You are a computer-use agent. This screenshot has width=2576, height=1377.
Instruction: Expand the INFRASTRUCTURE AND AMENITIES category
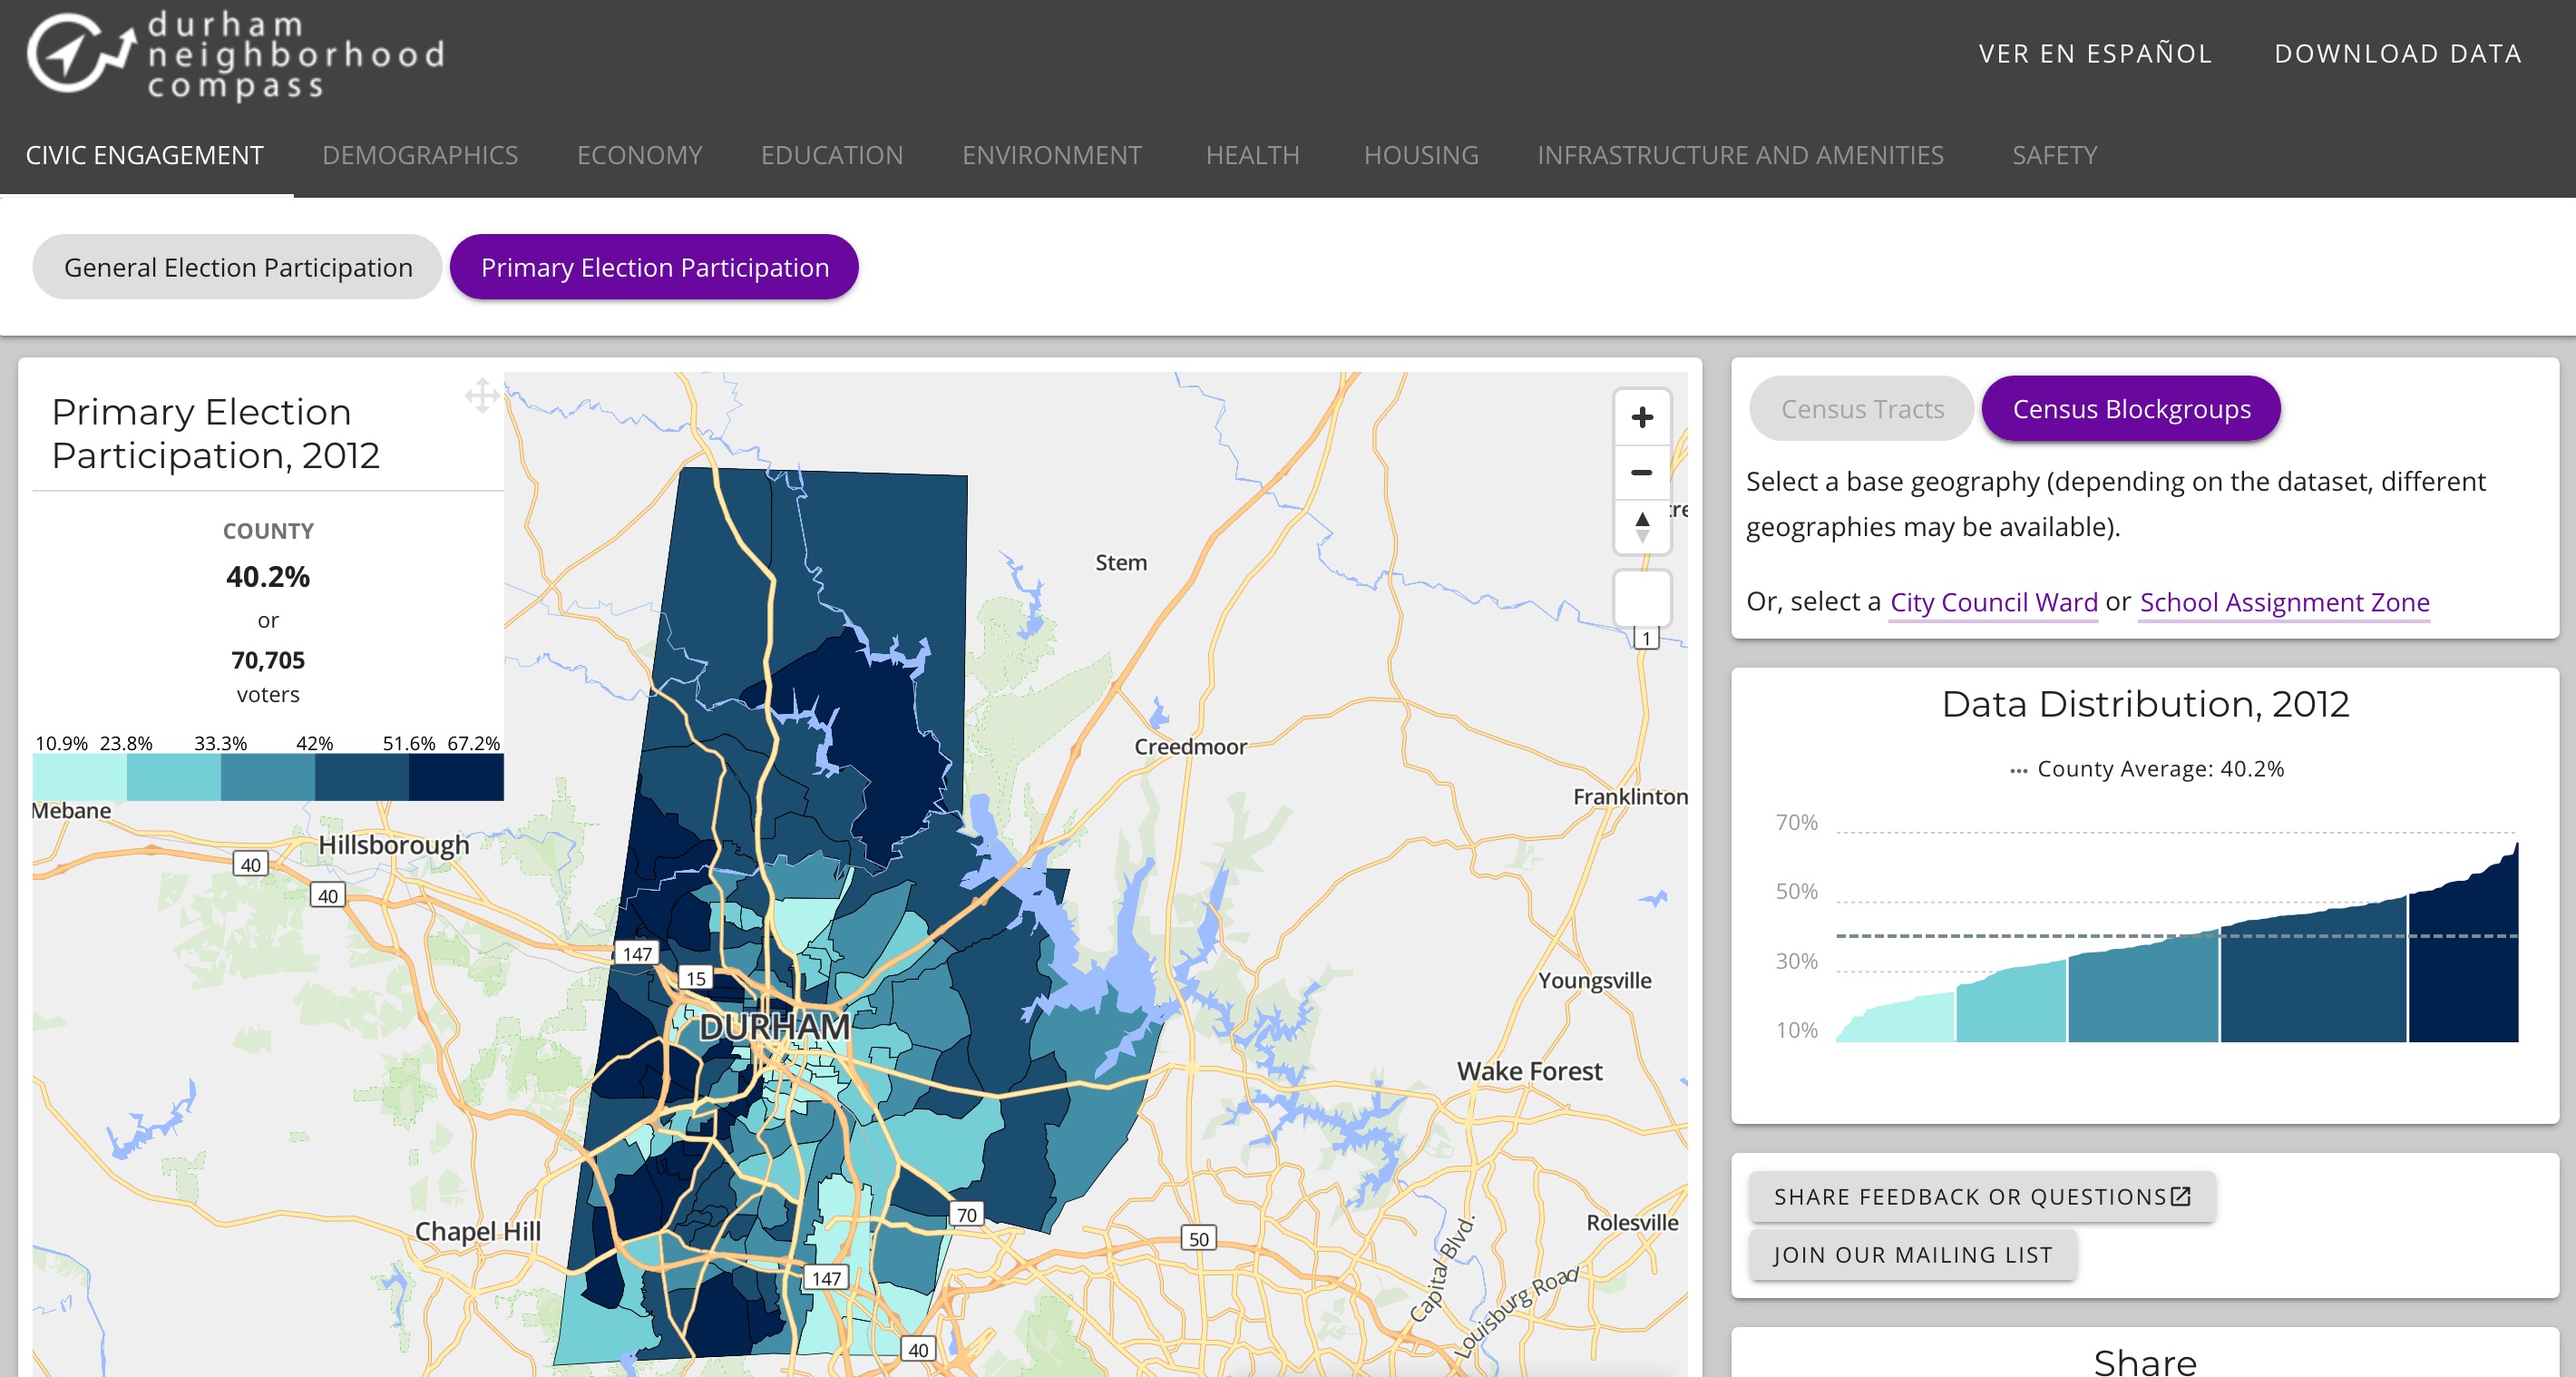point(1740,155)
